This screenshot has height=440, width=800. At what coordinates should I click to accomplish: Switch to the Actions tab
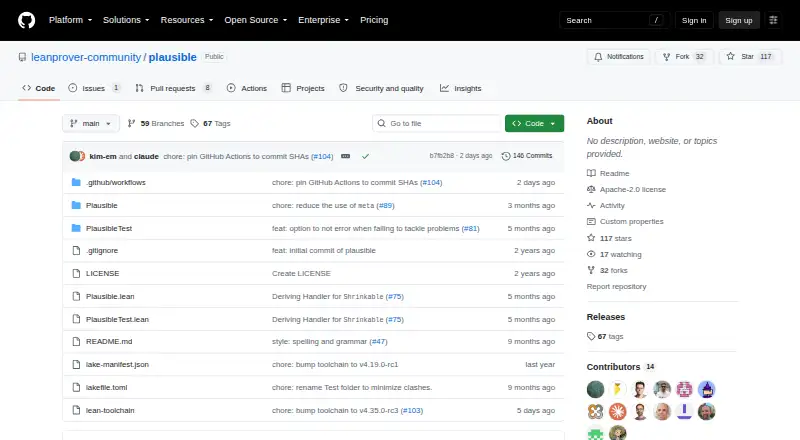[247, 88]
